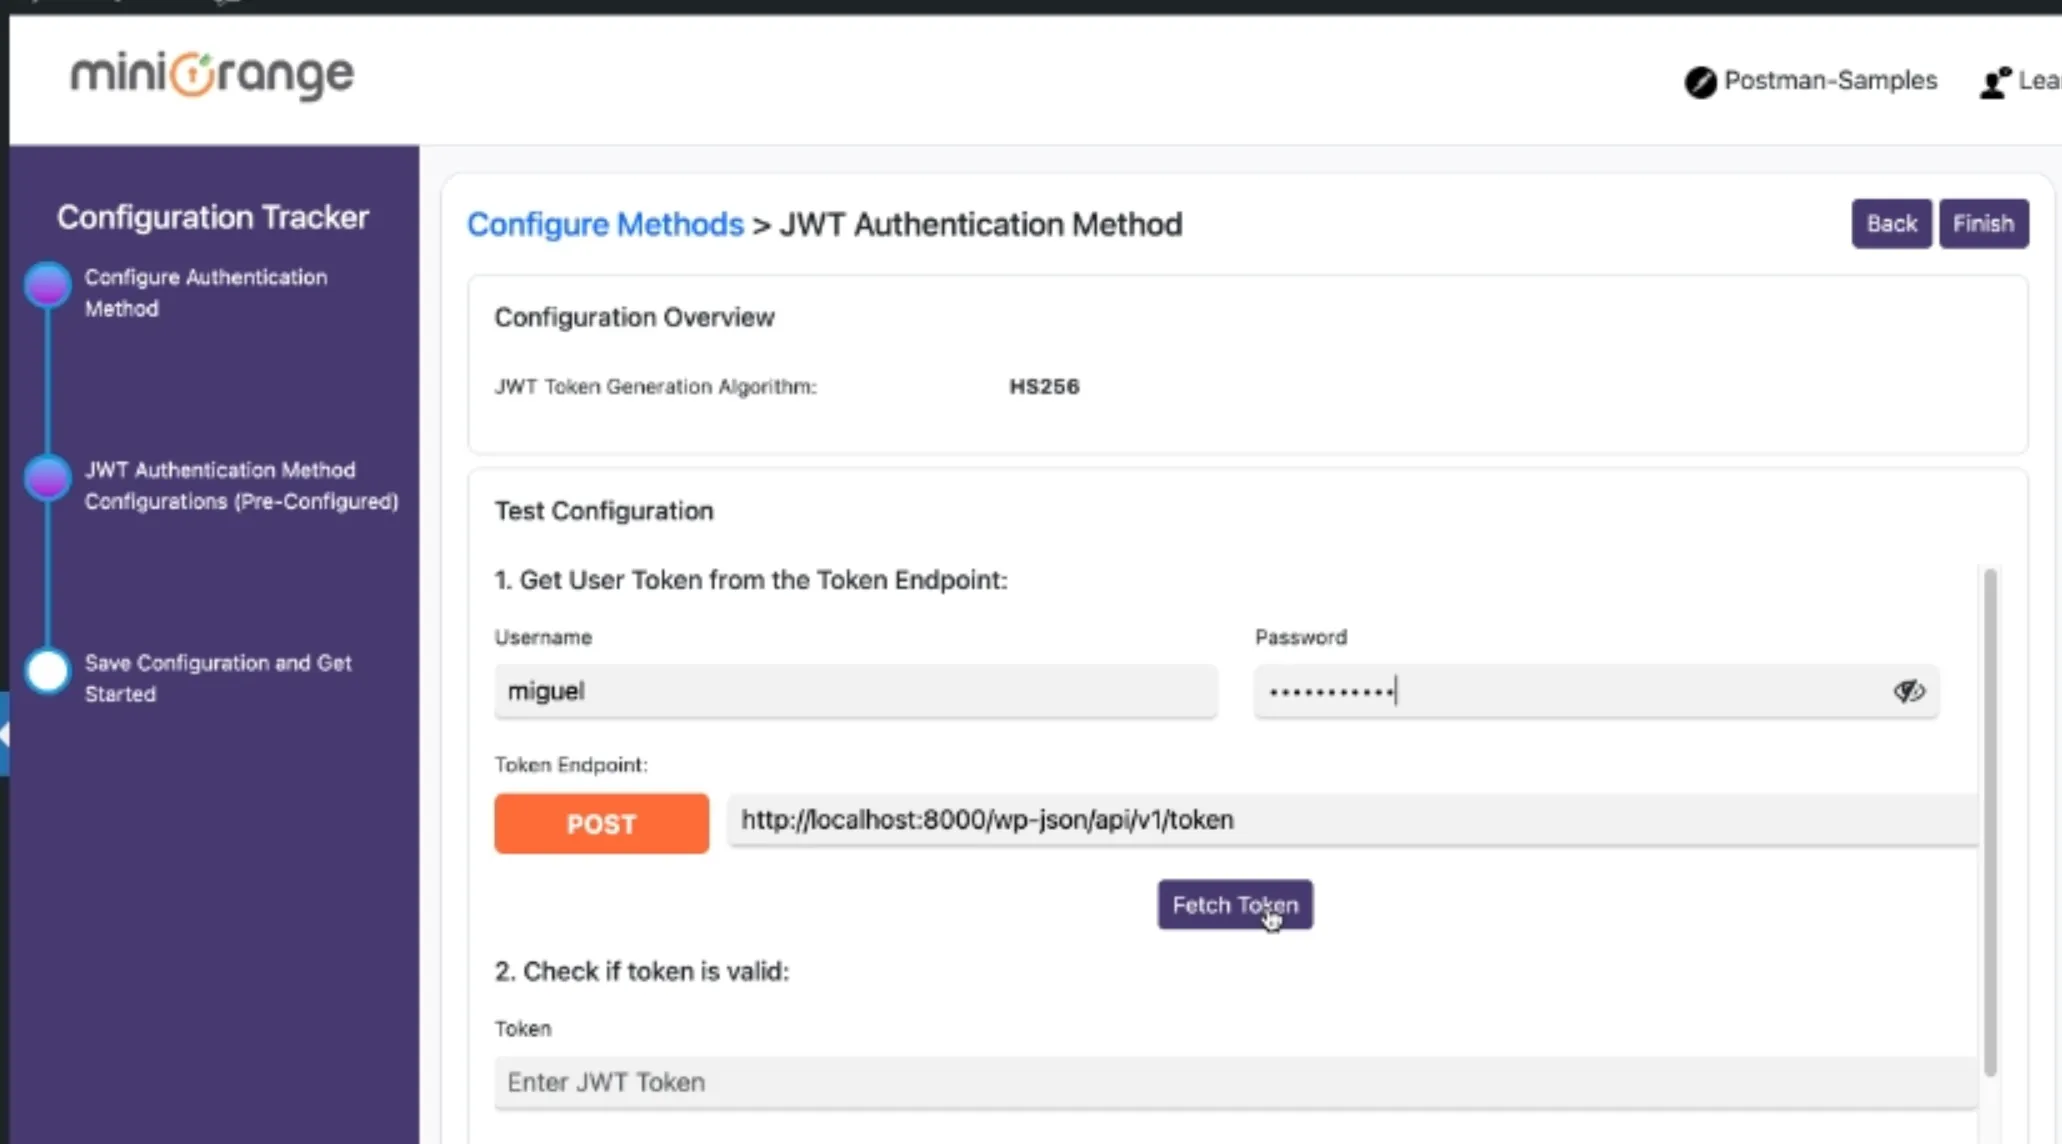Select the Username input field
This screenshot has width=2062, height=1144.
click(x=855, y=690)
